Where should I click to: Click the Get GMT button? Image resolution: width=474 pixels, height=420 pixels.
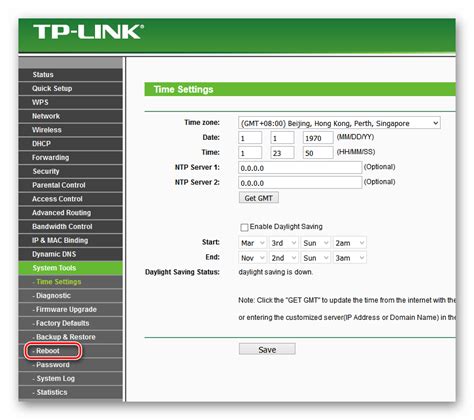click(x=259, y=198)
